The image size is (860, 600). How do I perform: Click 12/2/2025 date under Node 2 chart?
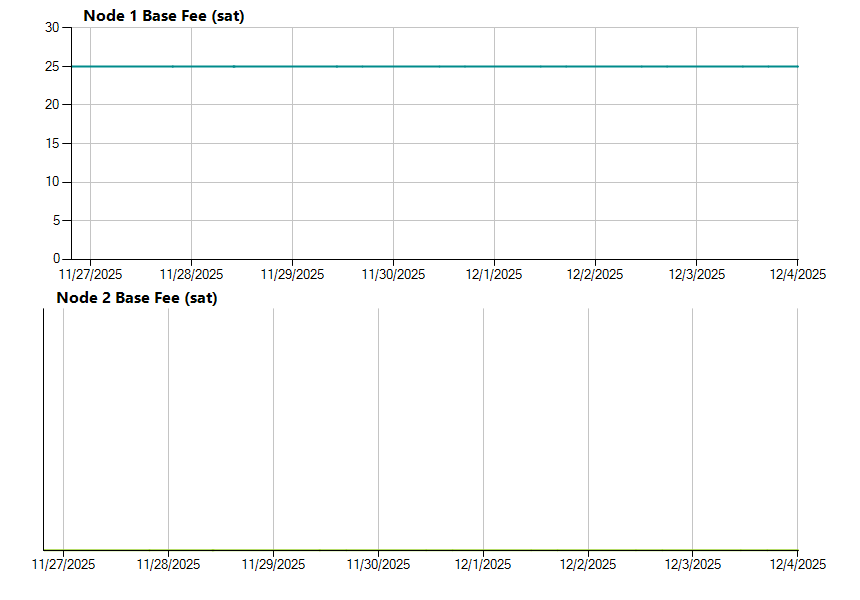tap(588, 565)
